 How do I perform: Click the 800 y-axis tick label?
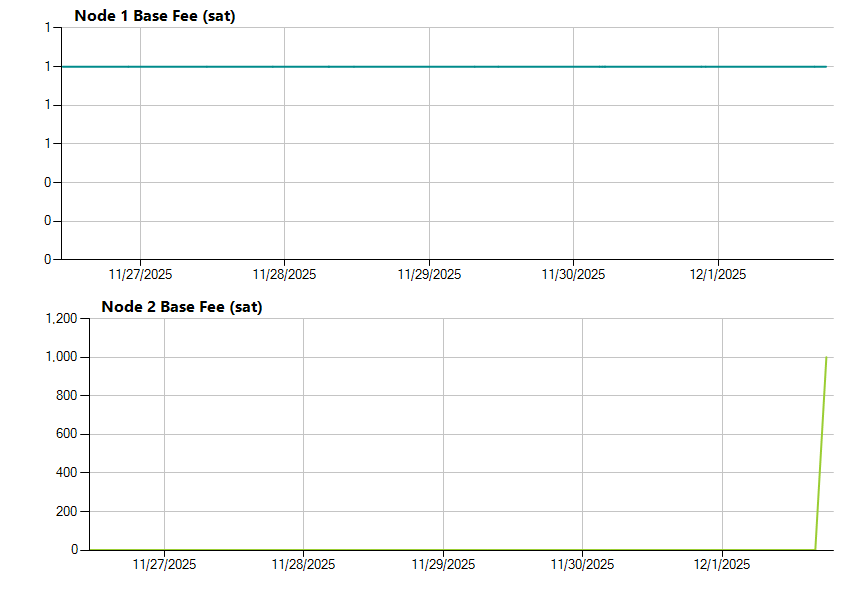(x=66, y=396)
